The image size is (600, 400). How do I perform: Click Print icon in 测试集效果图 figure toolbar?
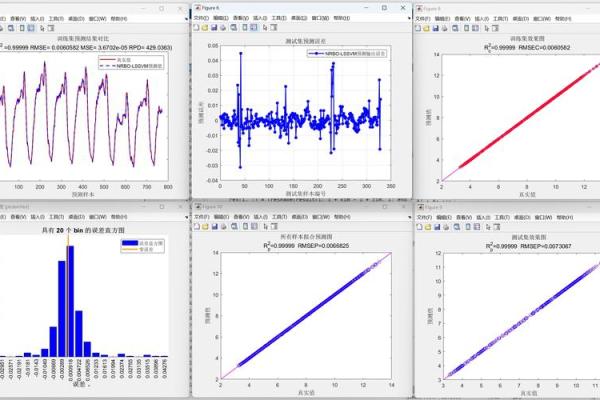click(446, 229)
